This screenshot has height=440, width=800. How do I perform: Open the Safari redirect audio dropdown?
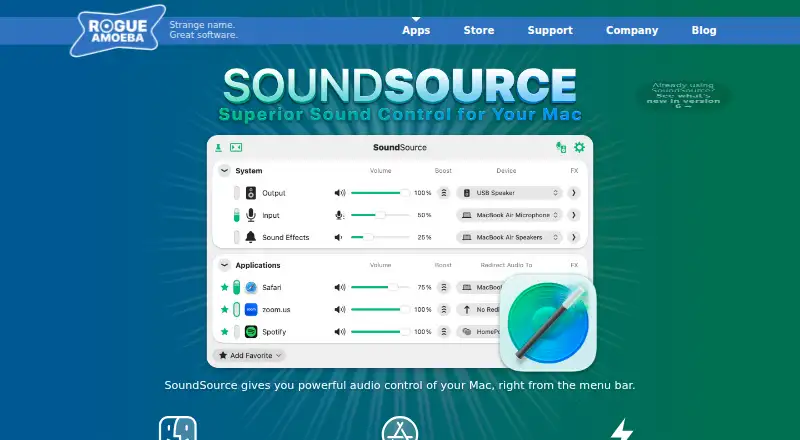click(479, 287)
